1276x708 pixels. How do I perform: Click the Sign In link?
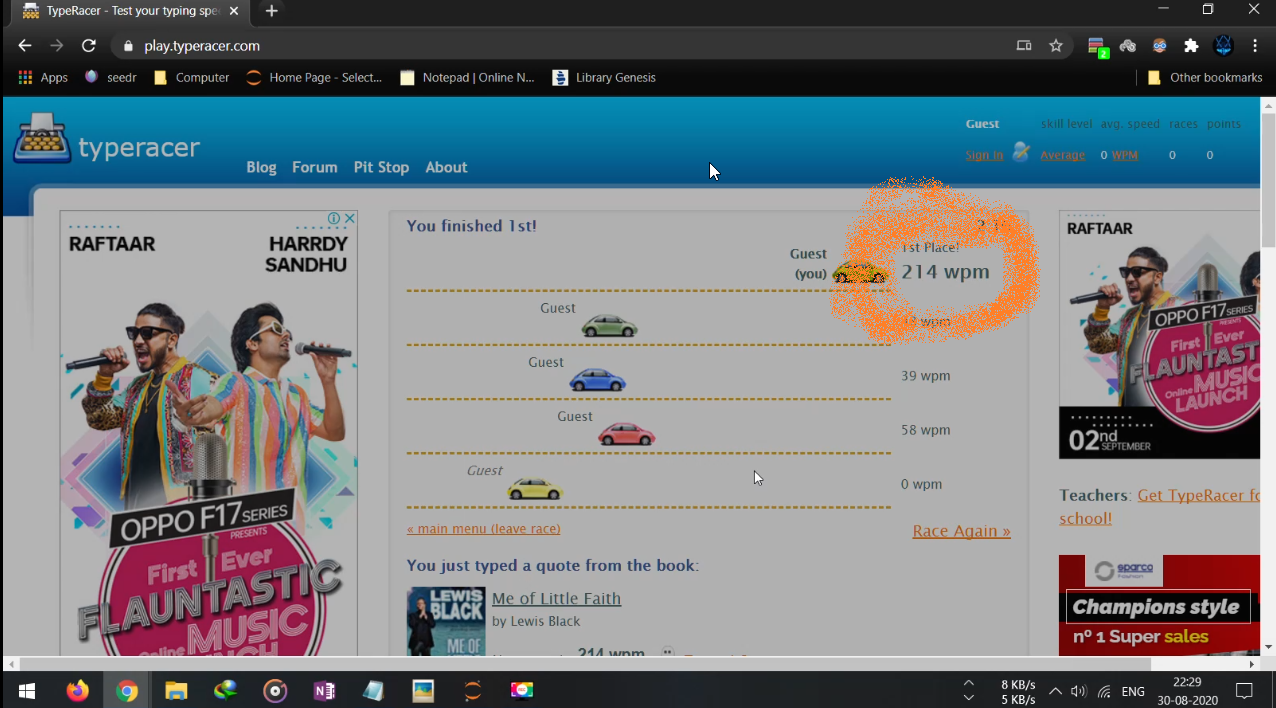click(x=984, y=155)
